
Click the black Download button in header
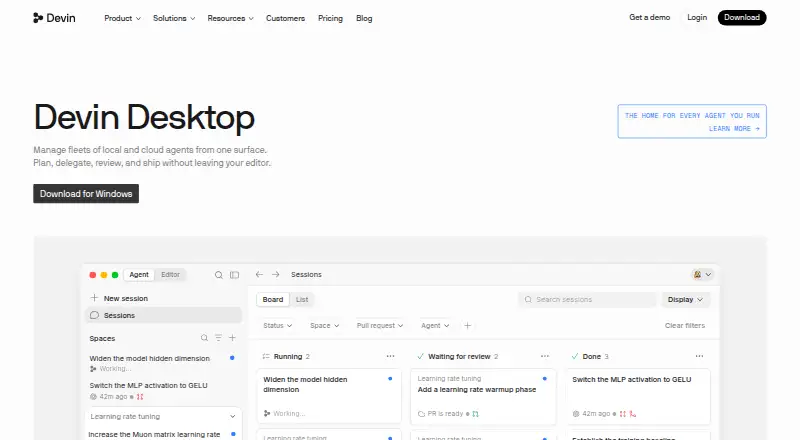pyautogui.click(x=742, y=17)
